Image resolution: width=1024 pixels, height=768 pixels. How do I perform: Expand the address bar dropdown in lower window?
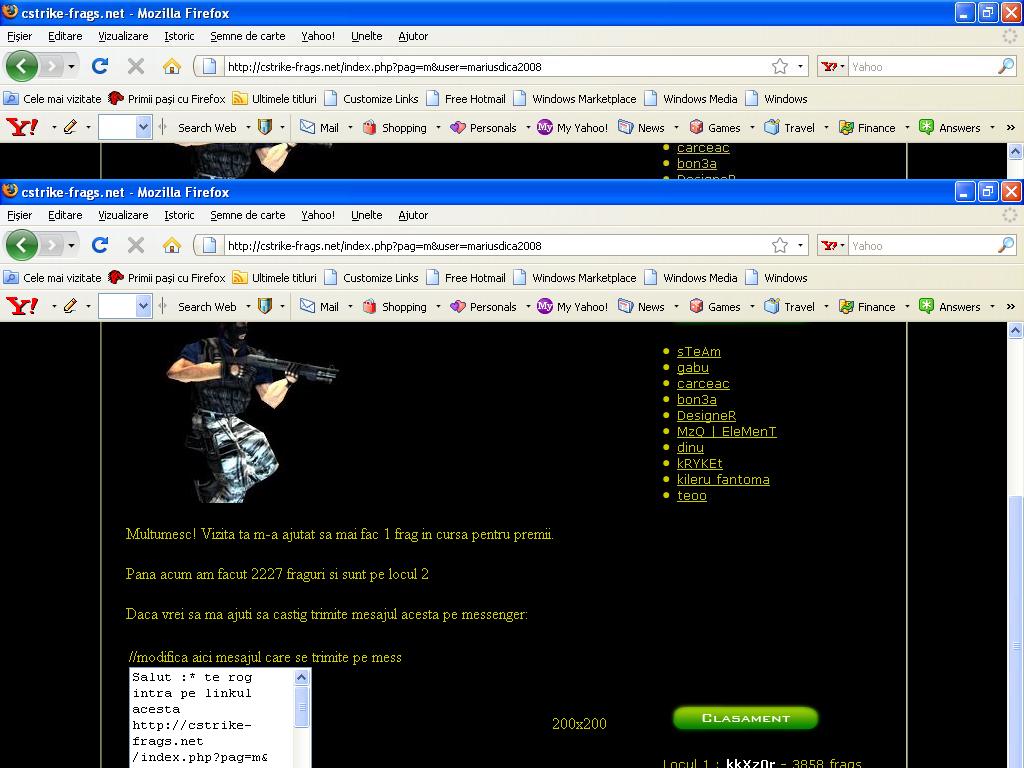click(800, 246)
